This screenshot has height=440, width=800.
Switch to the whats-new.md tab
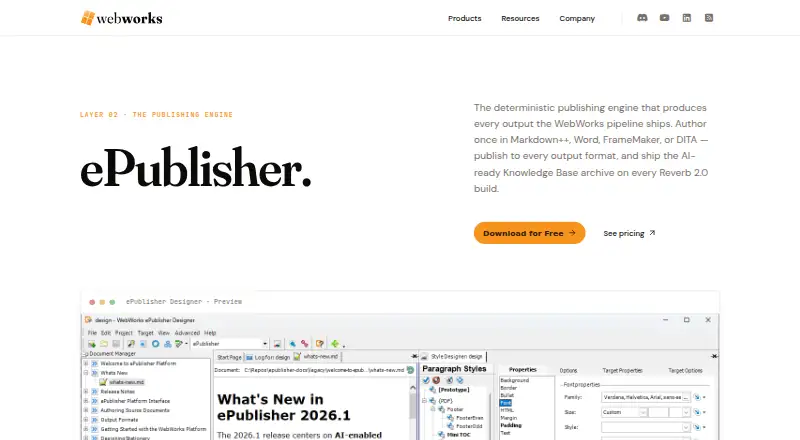[317, 356]
